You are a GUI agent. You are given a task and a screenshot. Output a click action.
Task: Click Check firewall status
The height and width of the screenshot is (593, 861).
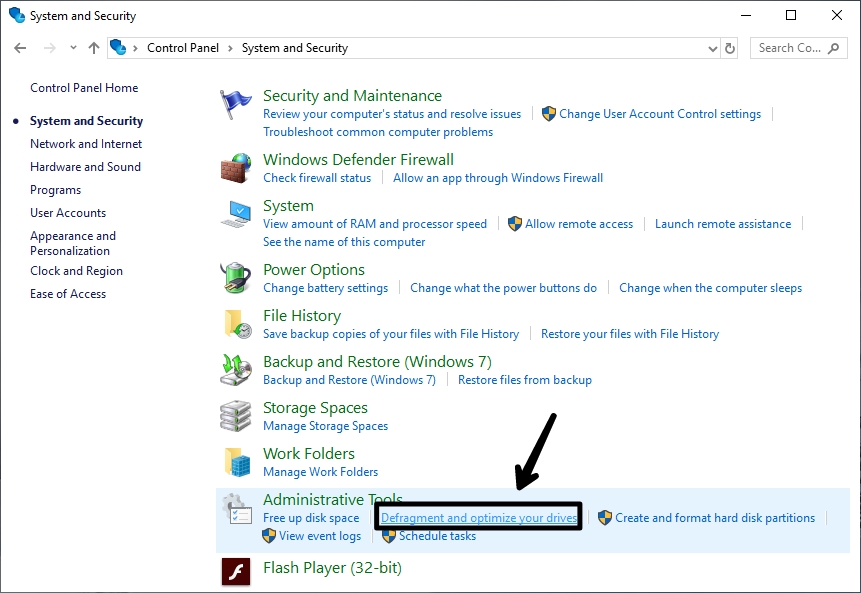pyautogui.click(x=317, y=178)
